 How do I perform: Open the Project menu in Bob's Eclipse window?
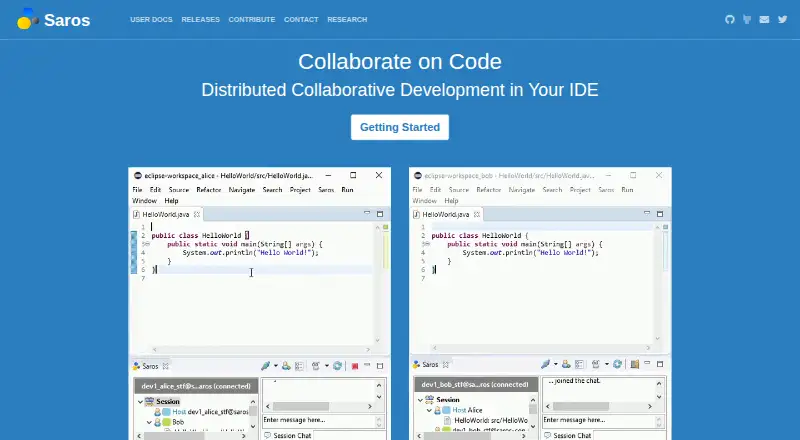[x=580, y=189]
